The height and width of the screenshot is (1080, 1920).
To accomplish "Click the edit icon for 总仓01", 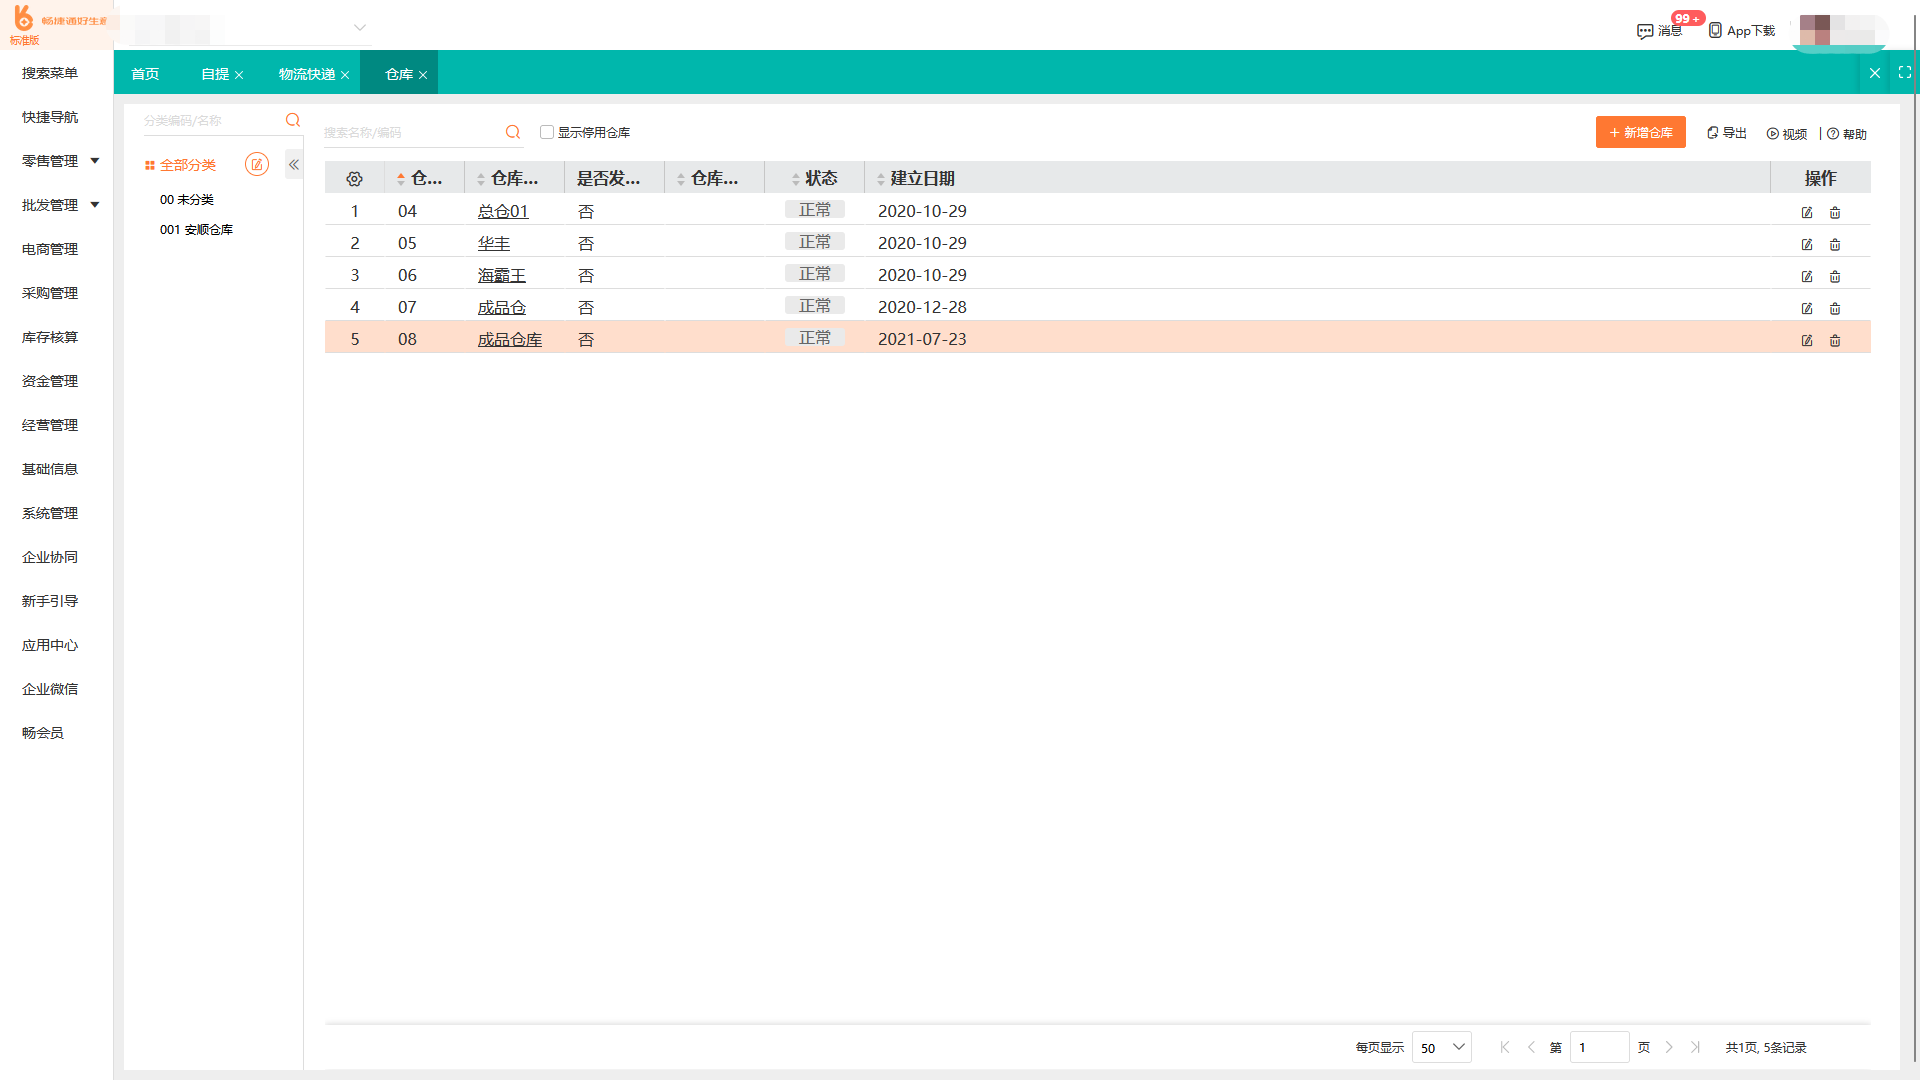I will click(x=1807, y=211).
